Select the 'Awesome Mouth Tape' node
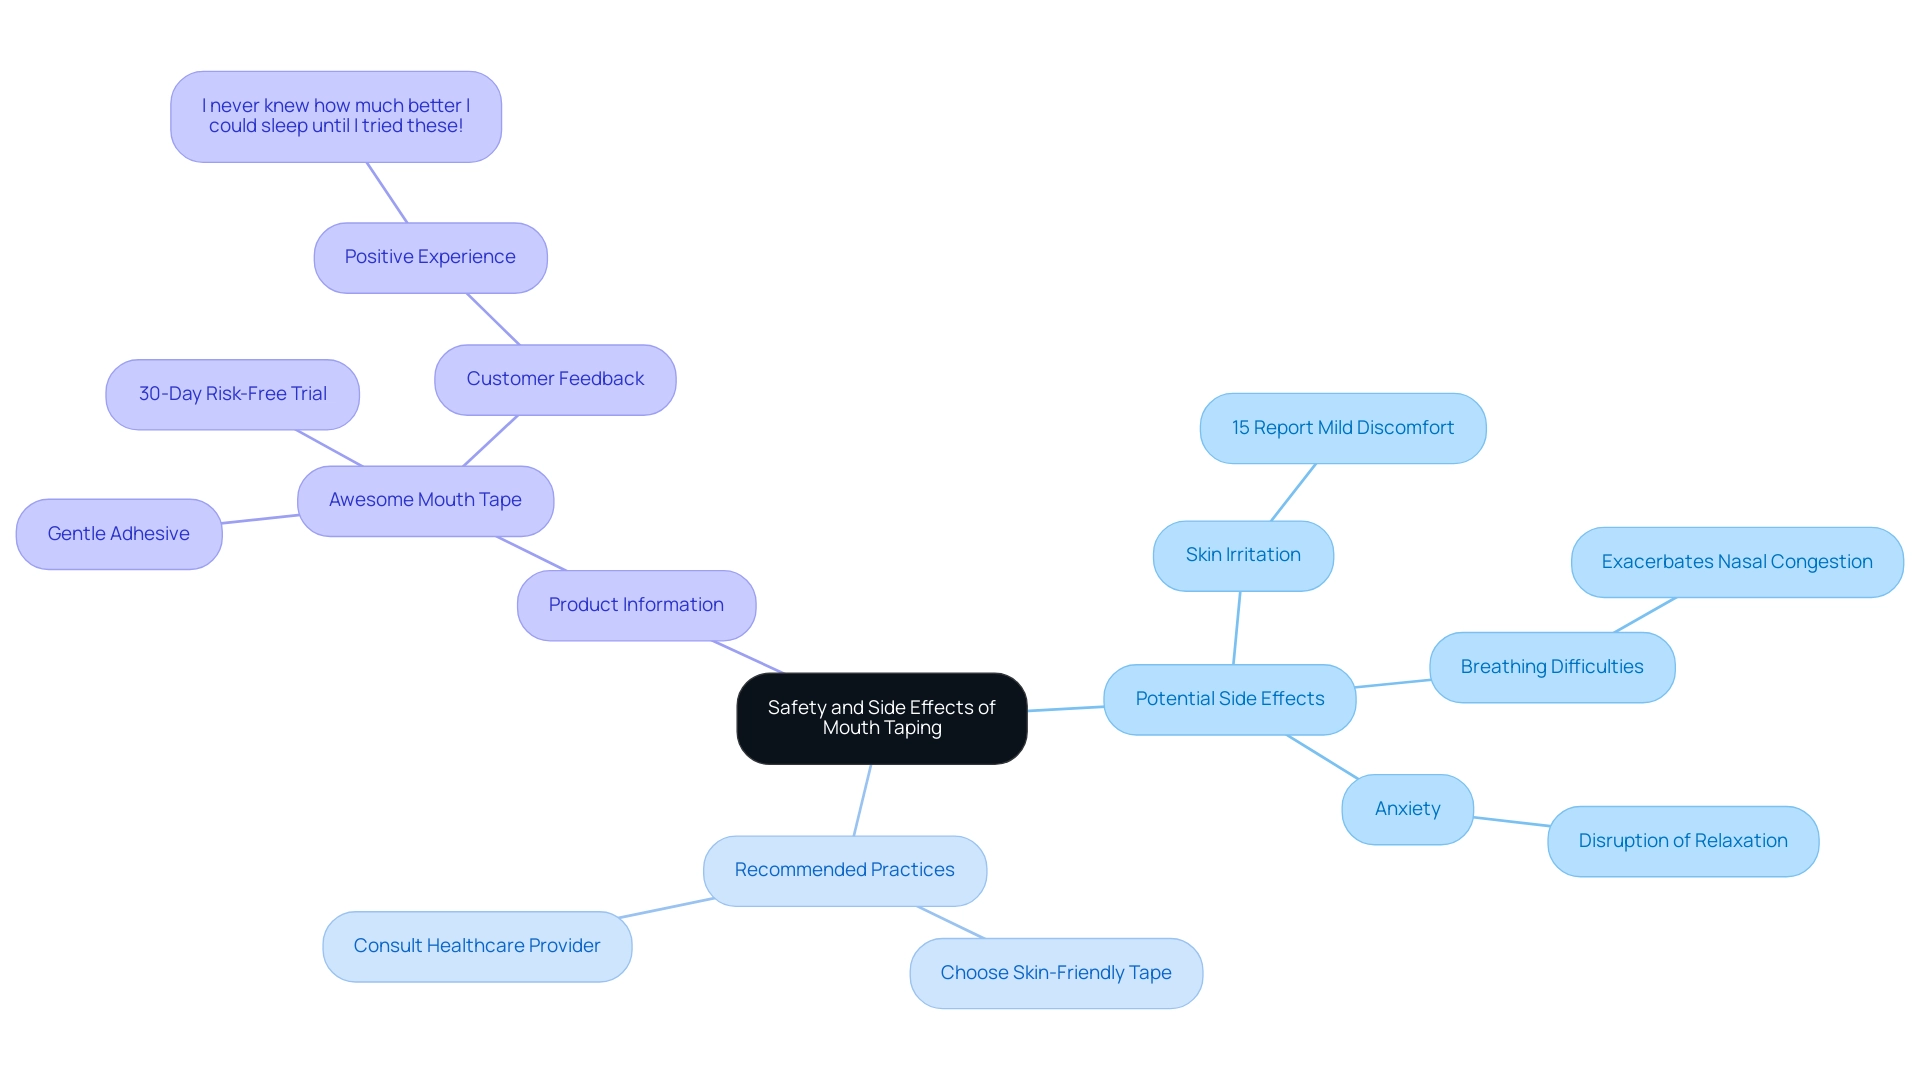 click(x=425, y=499)
